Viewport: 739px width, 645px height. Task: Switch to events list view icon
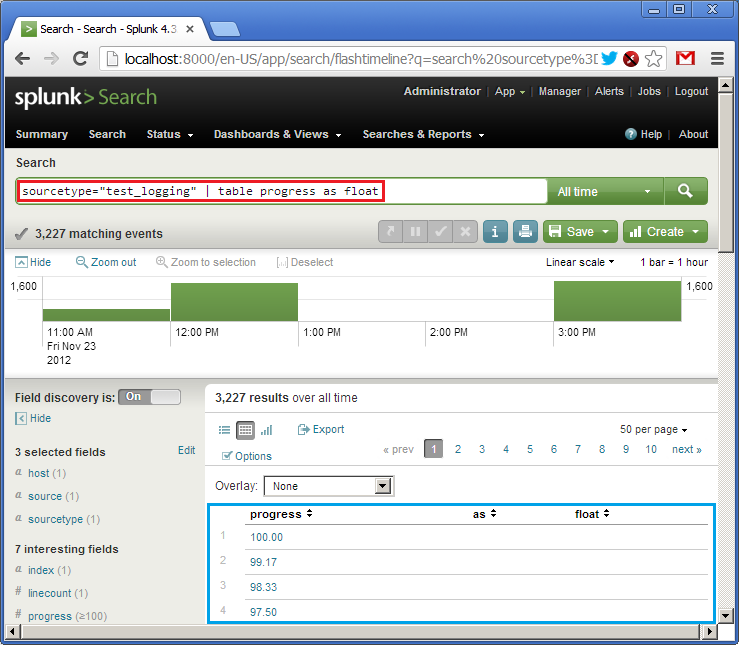pyautogui.click(x=225, y=430)
